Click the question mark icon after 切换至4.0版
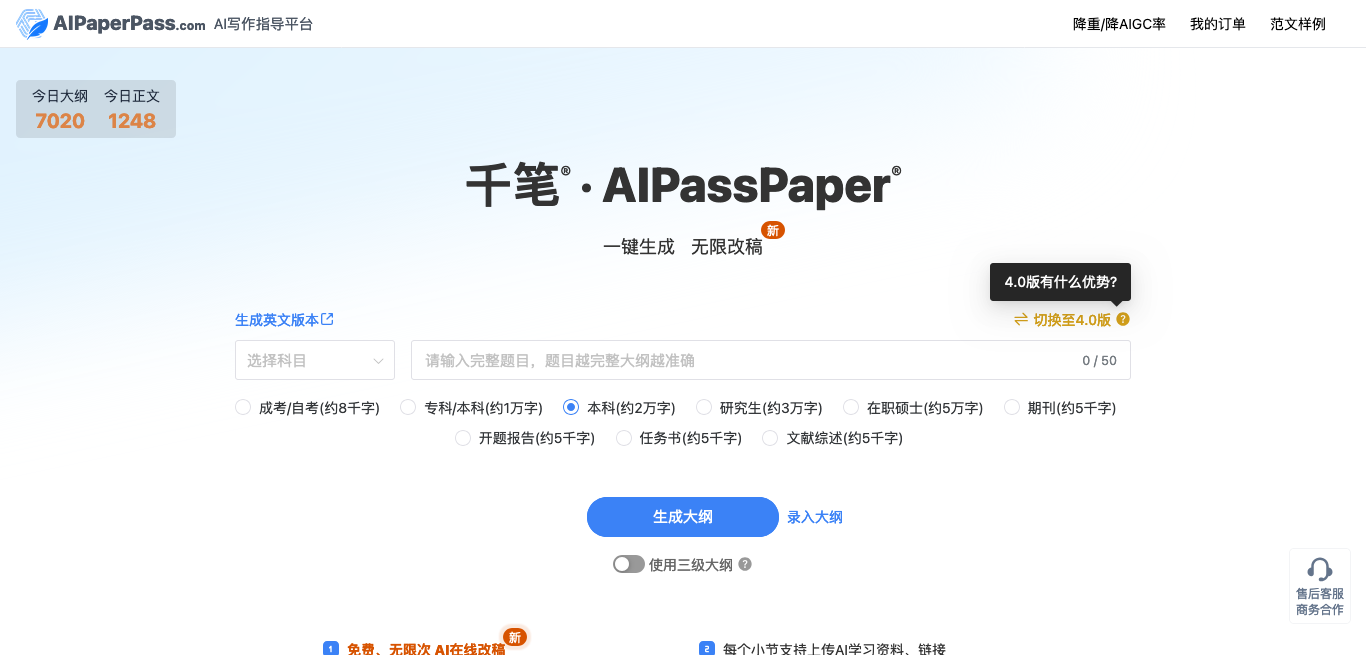This screenshot has width=1366, height=655. point(1122,319)
